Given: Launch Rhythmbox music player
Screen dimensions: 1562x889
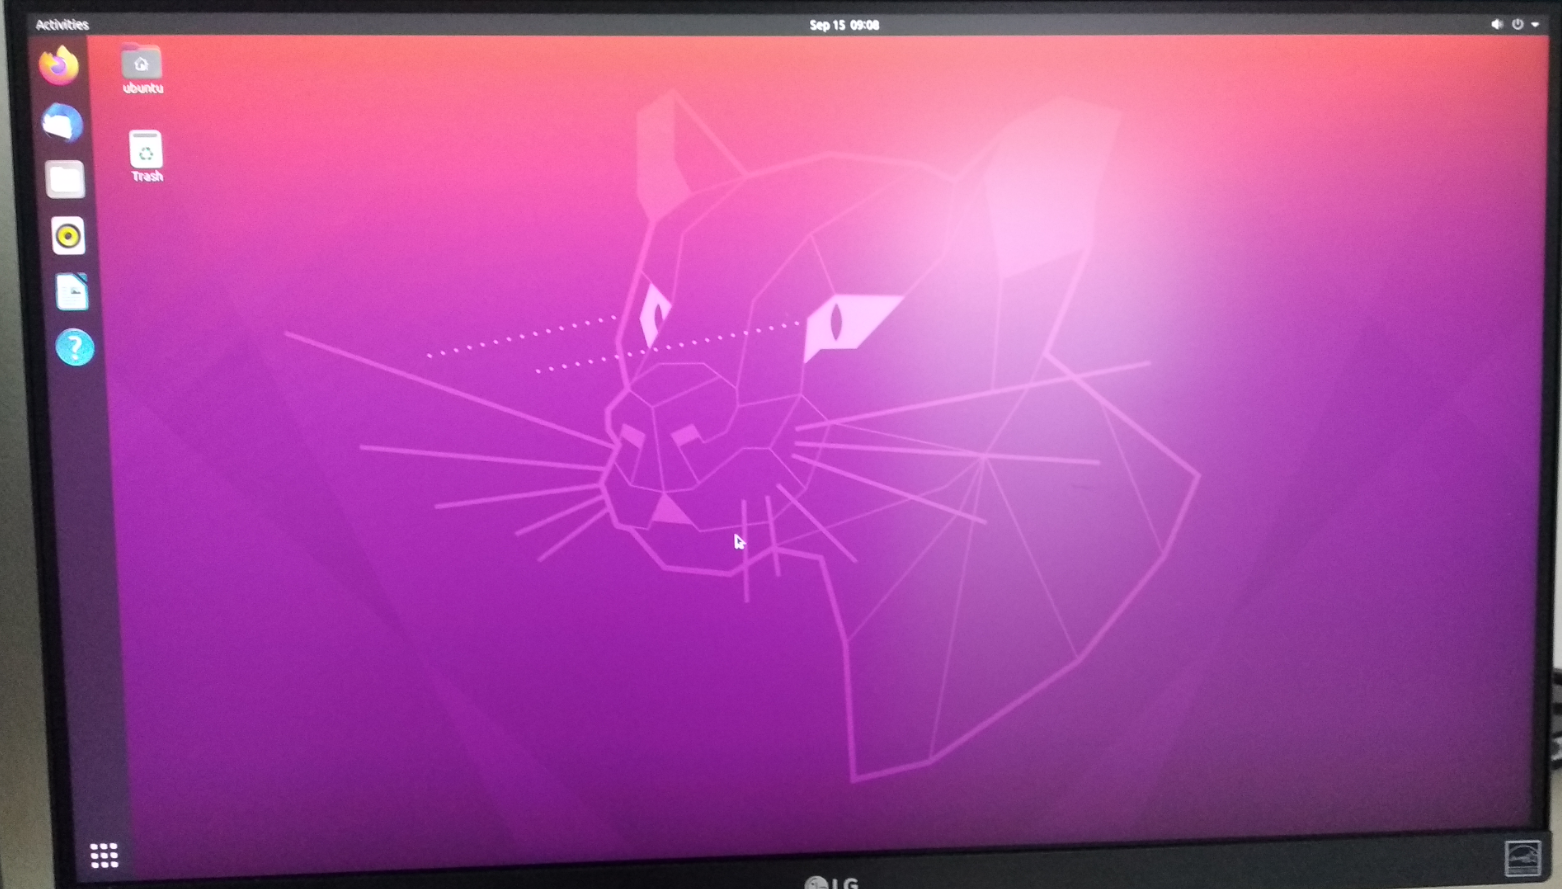Looking at the screenshot, I should tap(68, 236).
